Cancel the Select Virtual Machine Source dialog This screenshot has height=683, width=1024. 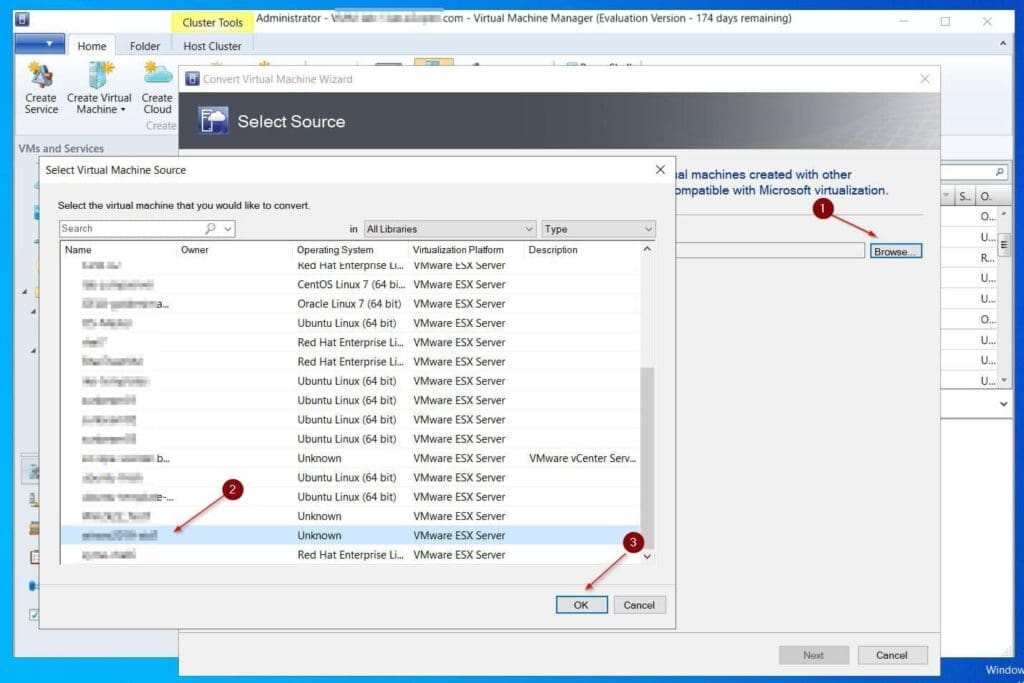coord(639,605)
